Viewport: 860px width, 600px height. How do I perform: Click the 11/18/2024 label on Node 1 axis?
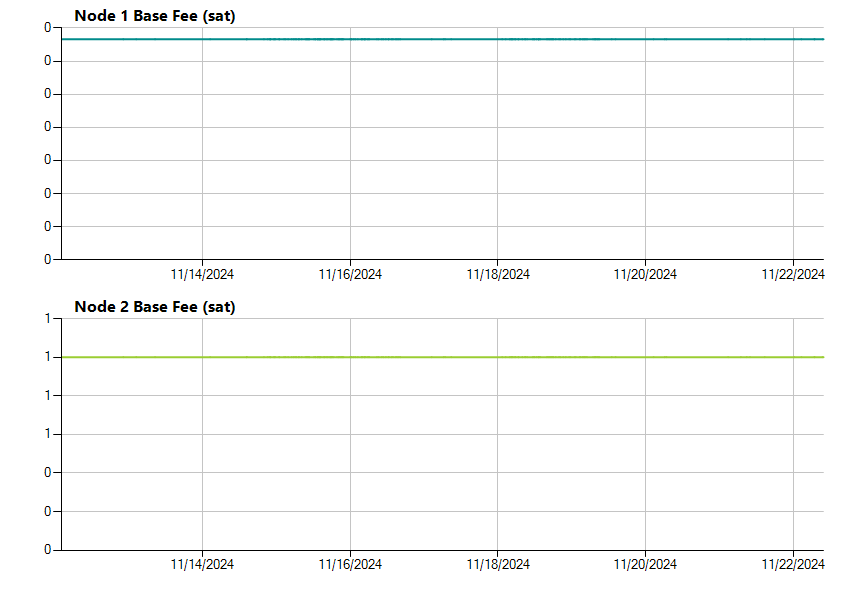pyautogui.click(x=497, y=270)
